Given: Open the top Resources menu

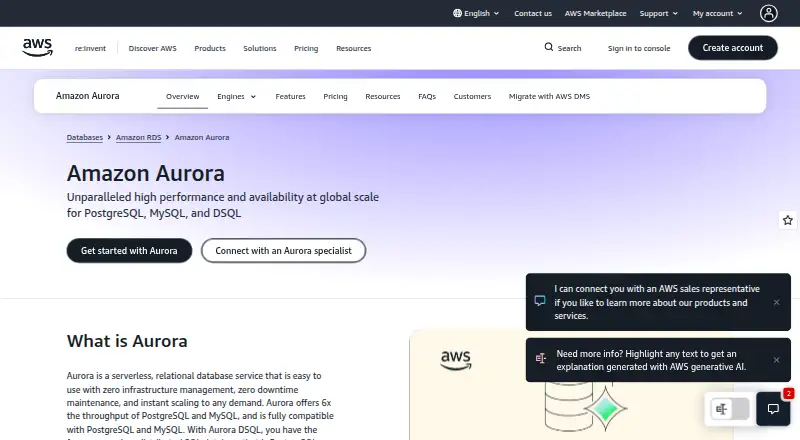Looking at the screenshot, I should (354, 48).
